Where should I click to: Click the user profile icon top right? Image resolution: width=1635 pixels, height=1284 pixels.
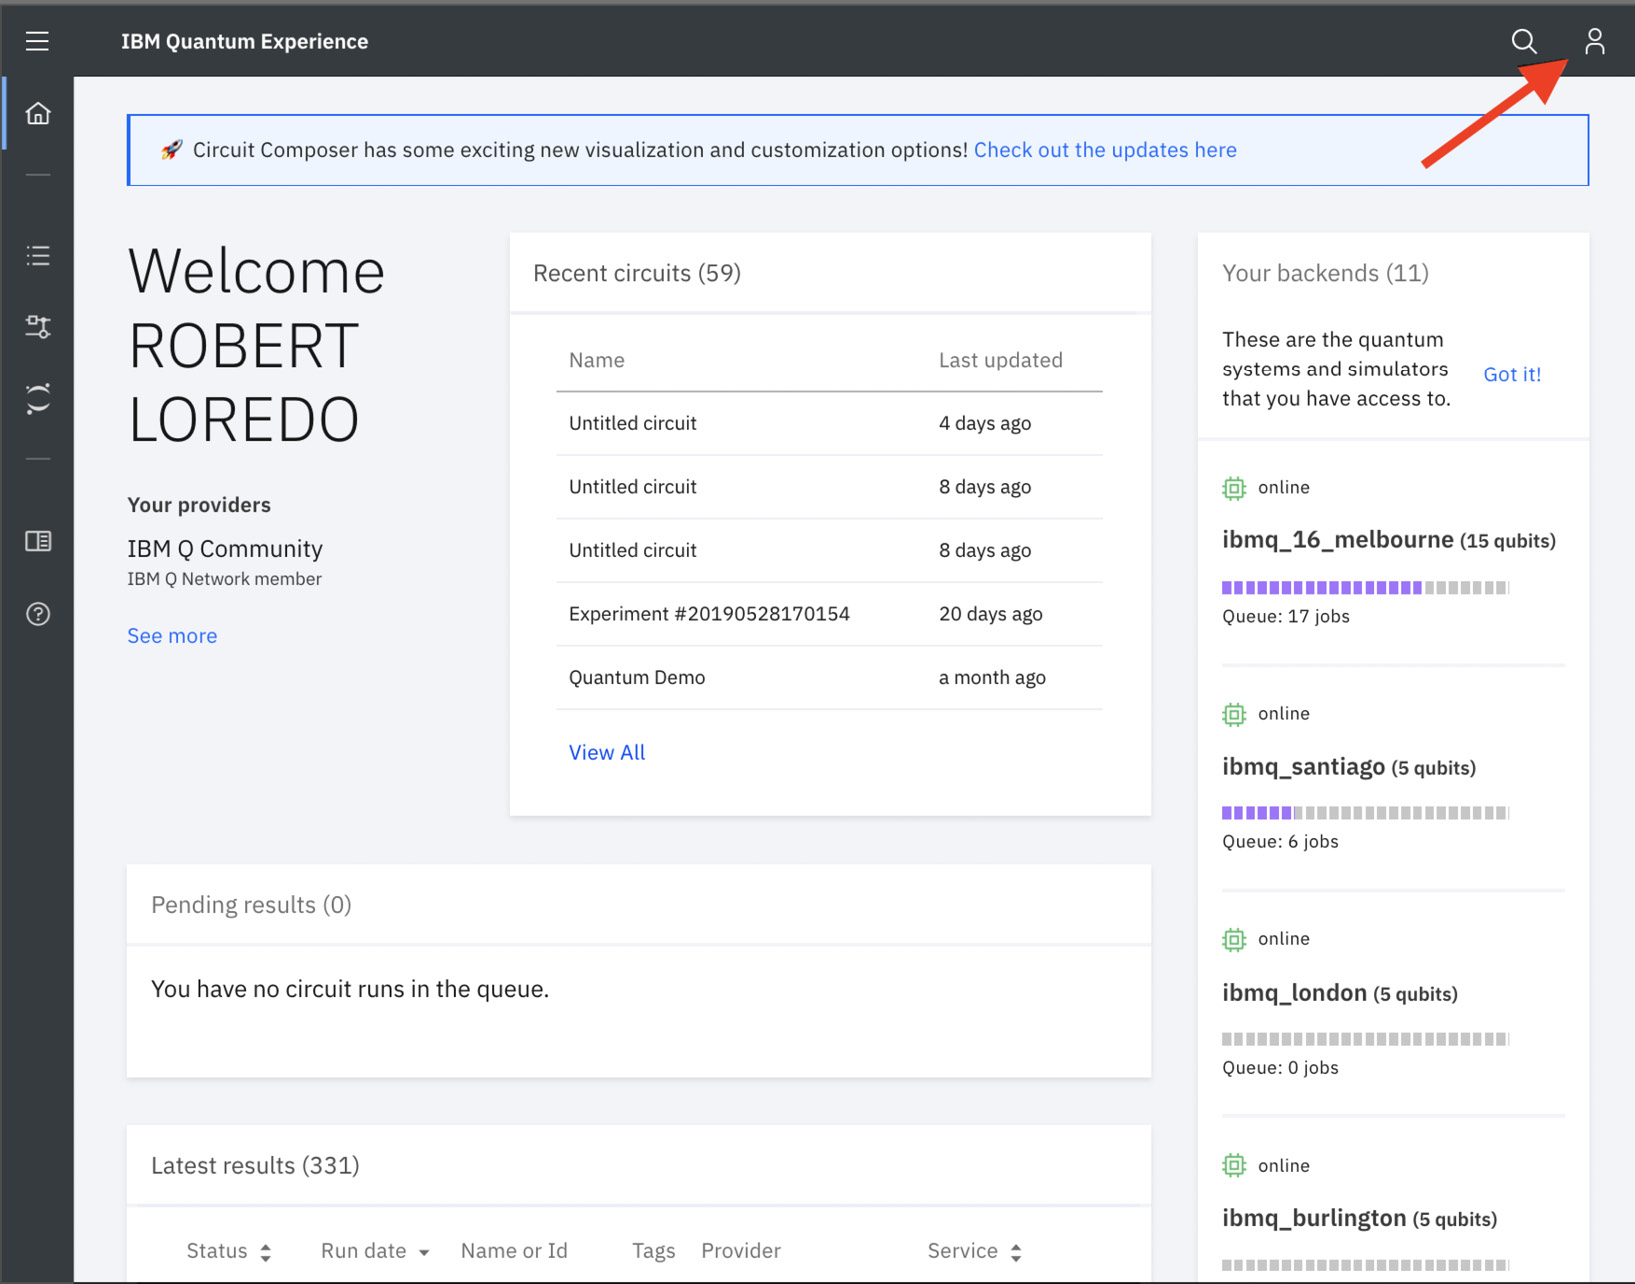[x=1594, y=41]
